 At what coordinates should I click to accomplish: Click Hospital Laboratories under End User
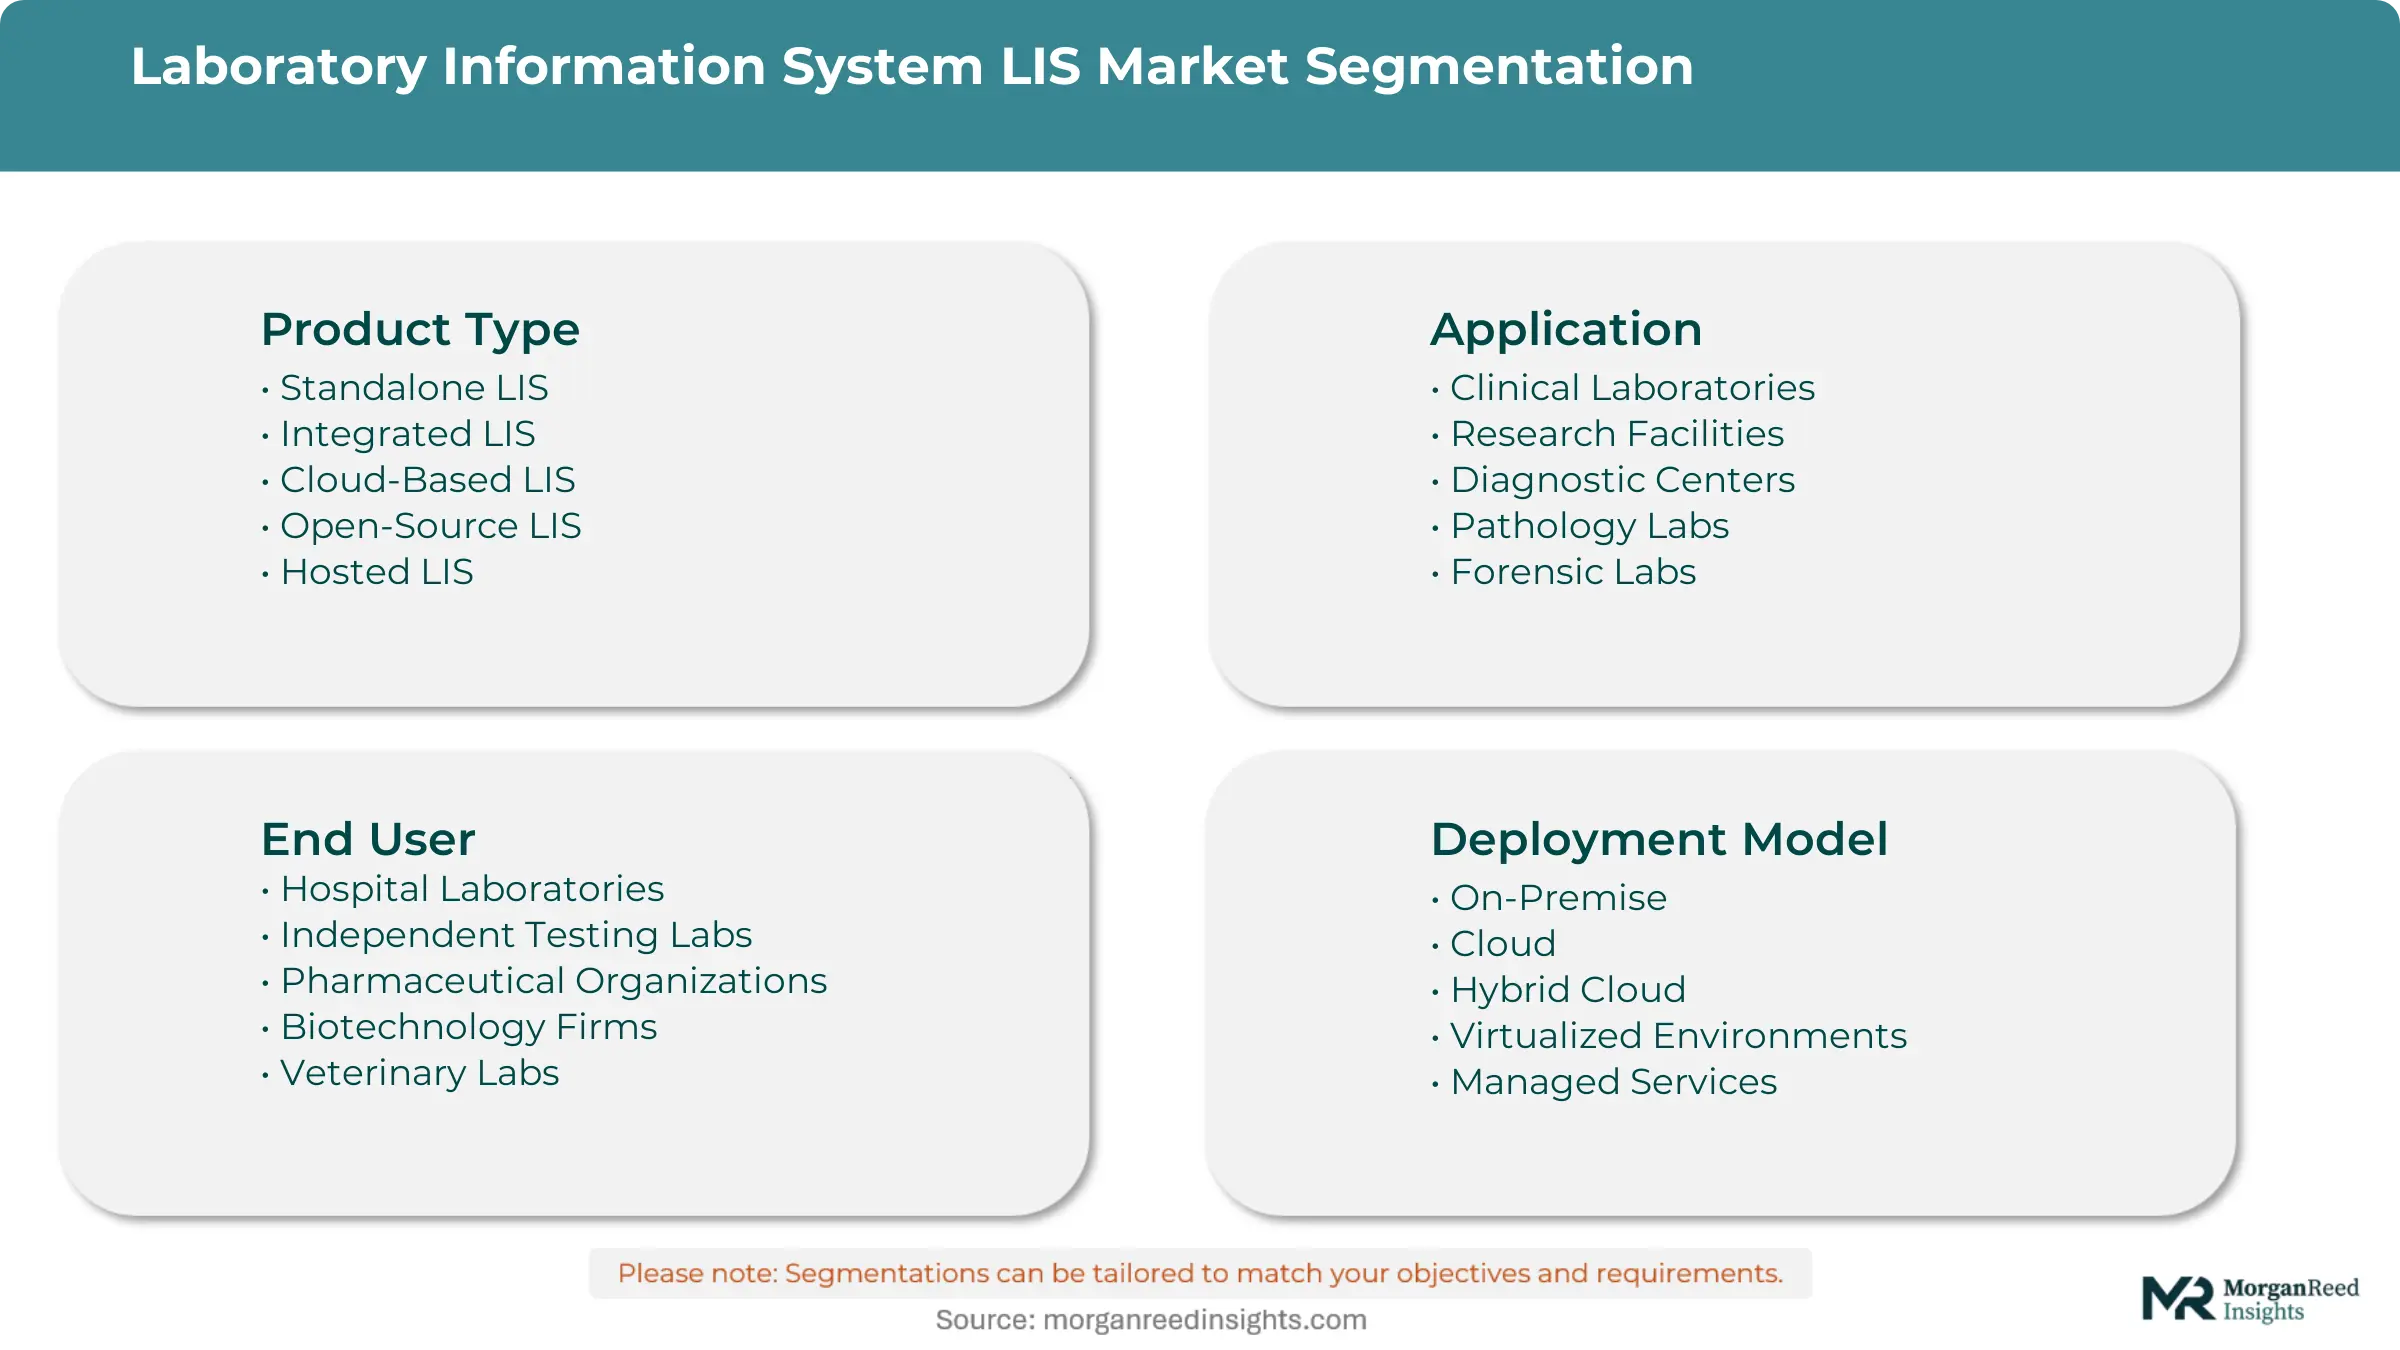(473, 889)
